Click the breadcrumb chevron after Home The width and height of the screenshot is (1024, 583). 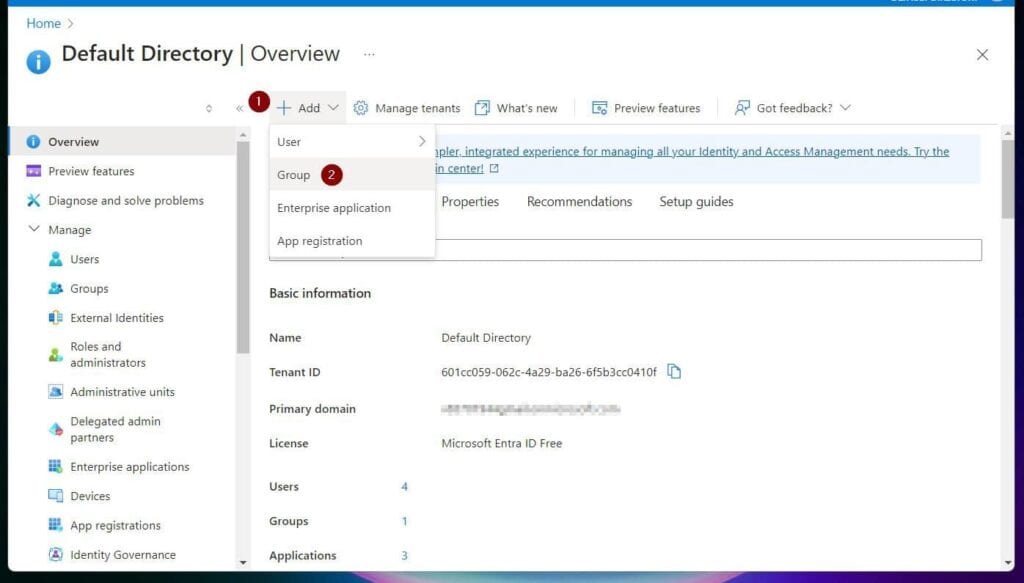(71, 24)
